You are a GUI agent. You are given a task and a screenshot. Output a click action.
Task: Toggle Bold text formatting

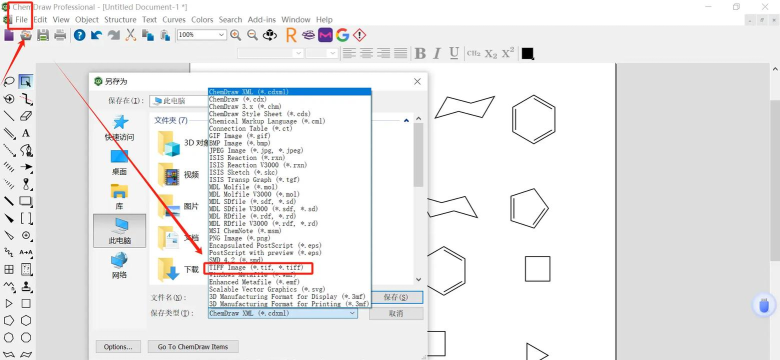coord(420,53)
